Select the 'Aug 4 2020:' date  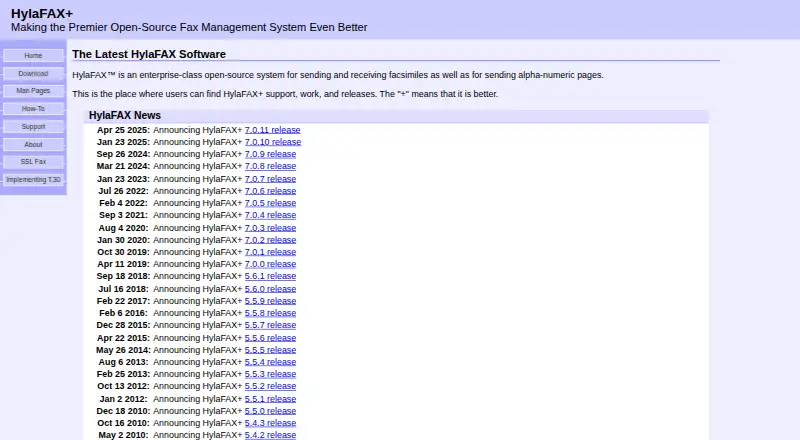123,228
